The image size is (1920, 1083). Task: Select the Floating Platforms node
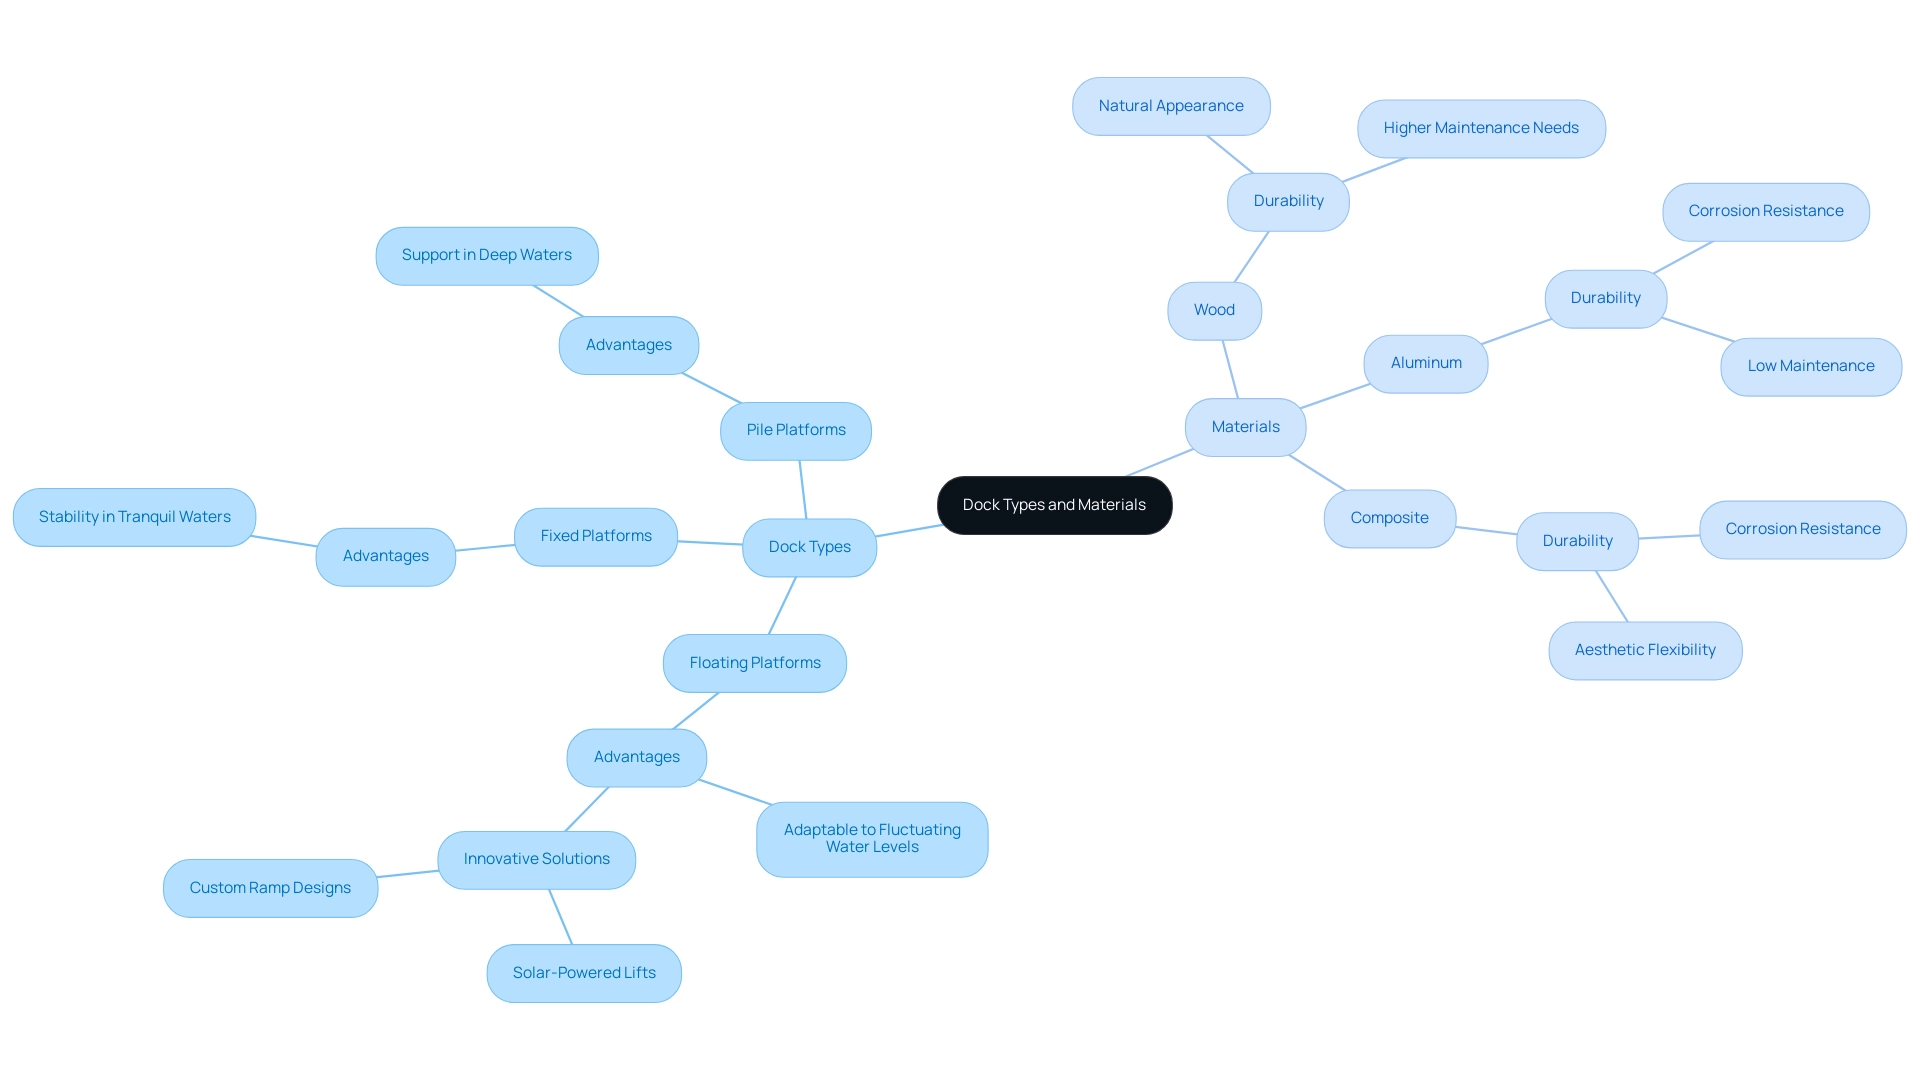pyautogui.click(x=754, y=662)
